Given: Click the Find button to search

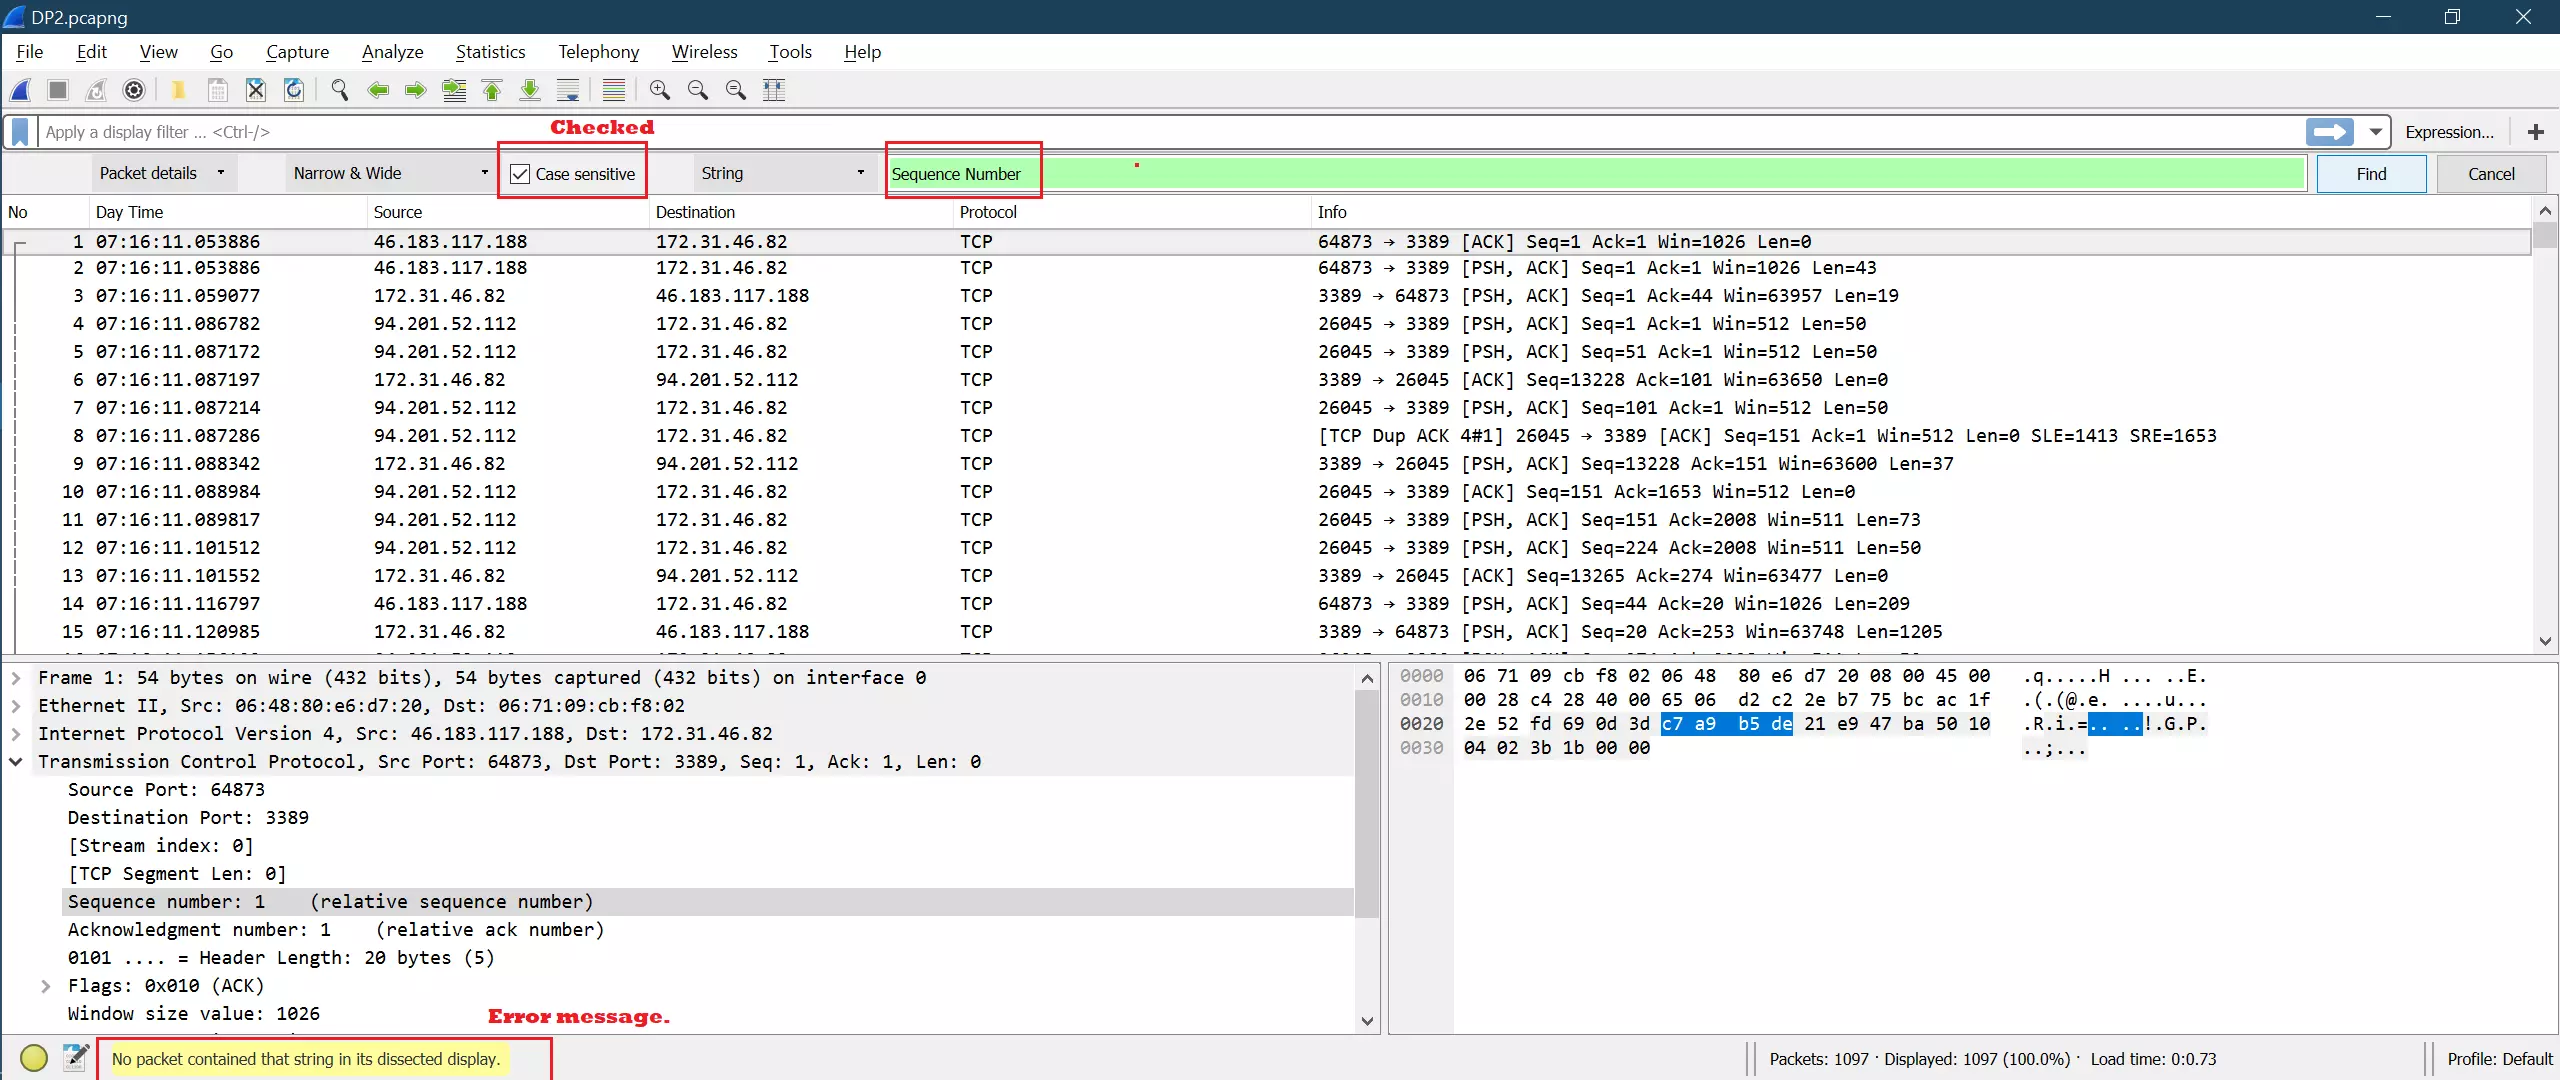Looking at the screenshot, I should click(2371, 173).
